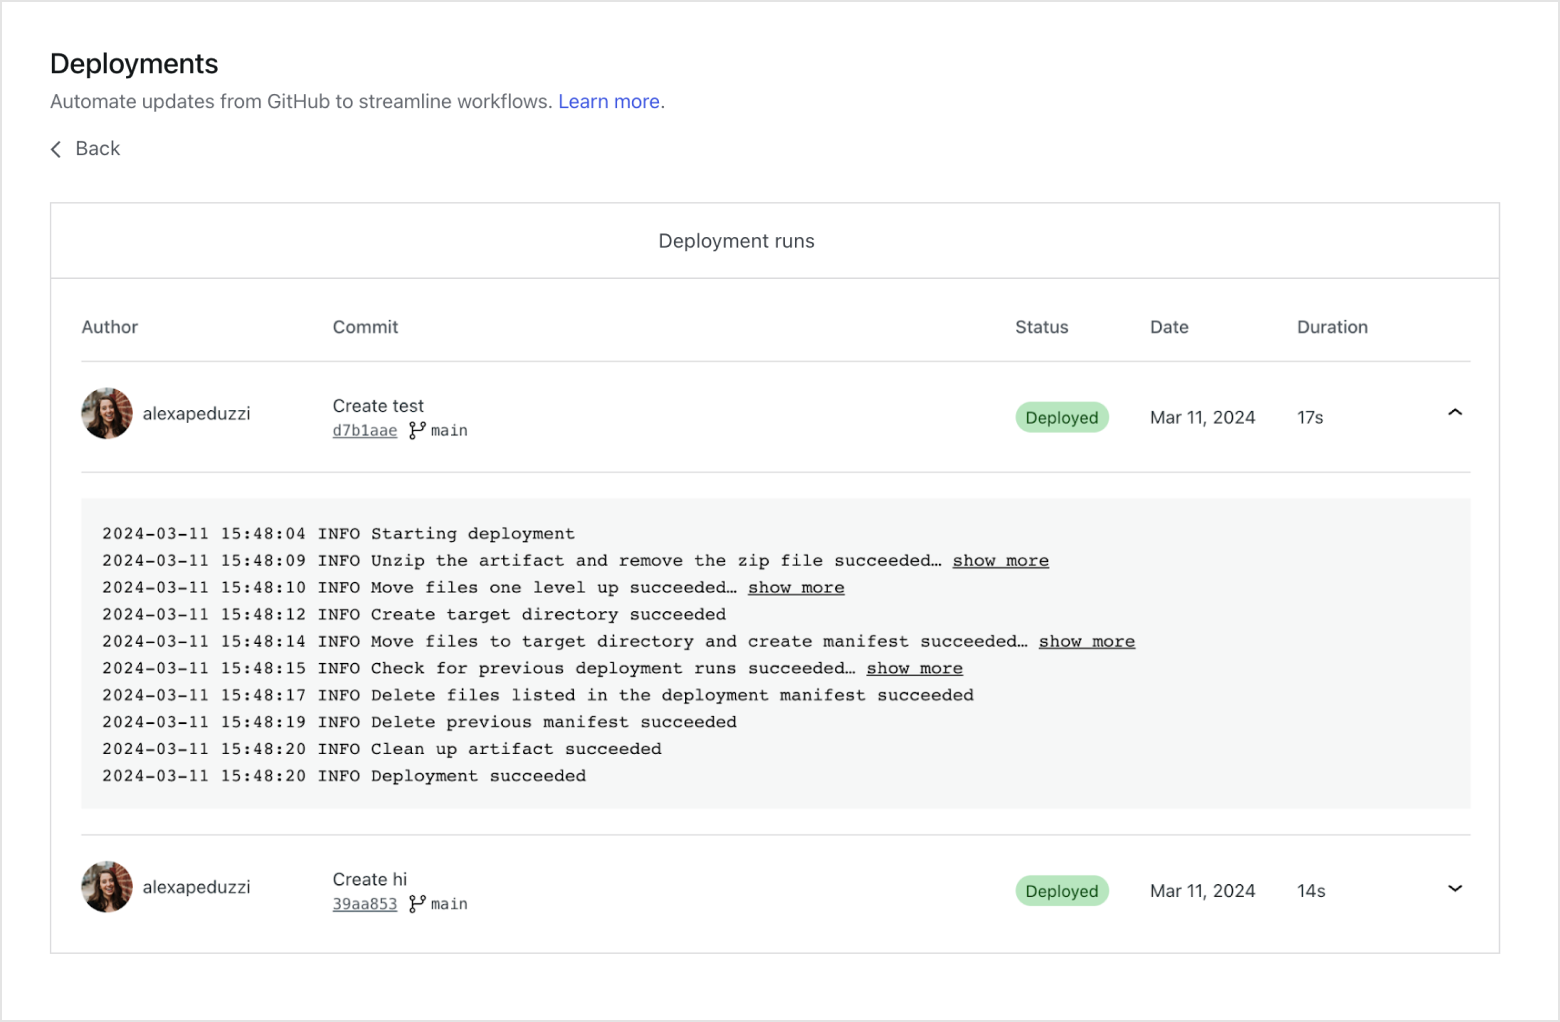Click the Deployment runs table header
The width and height of the screenshot is (1560, 1022).
tap(736, 240)
